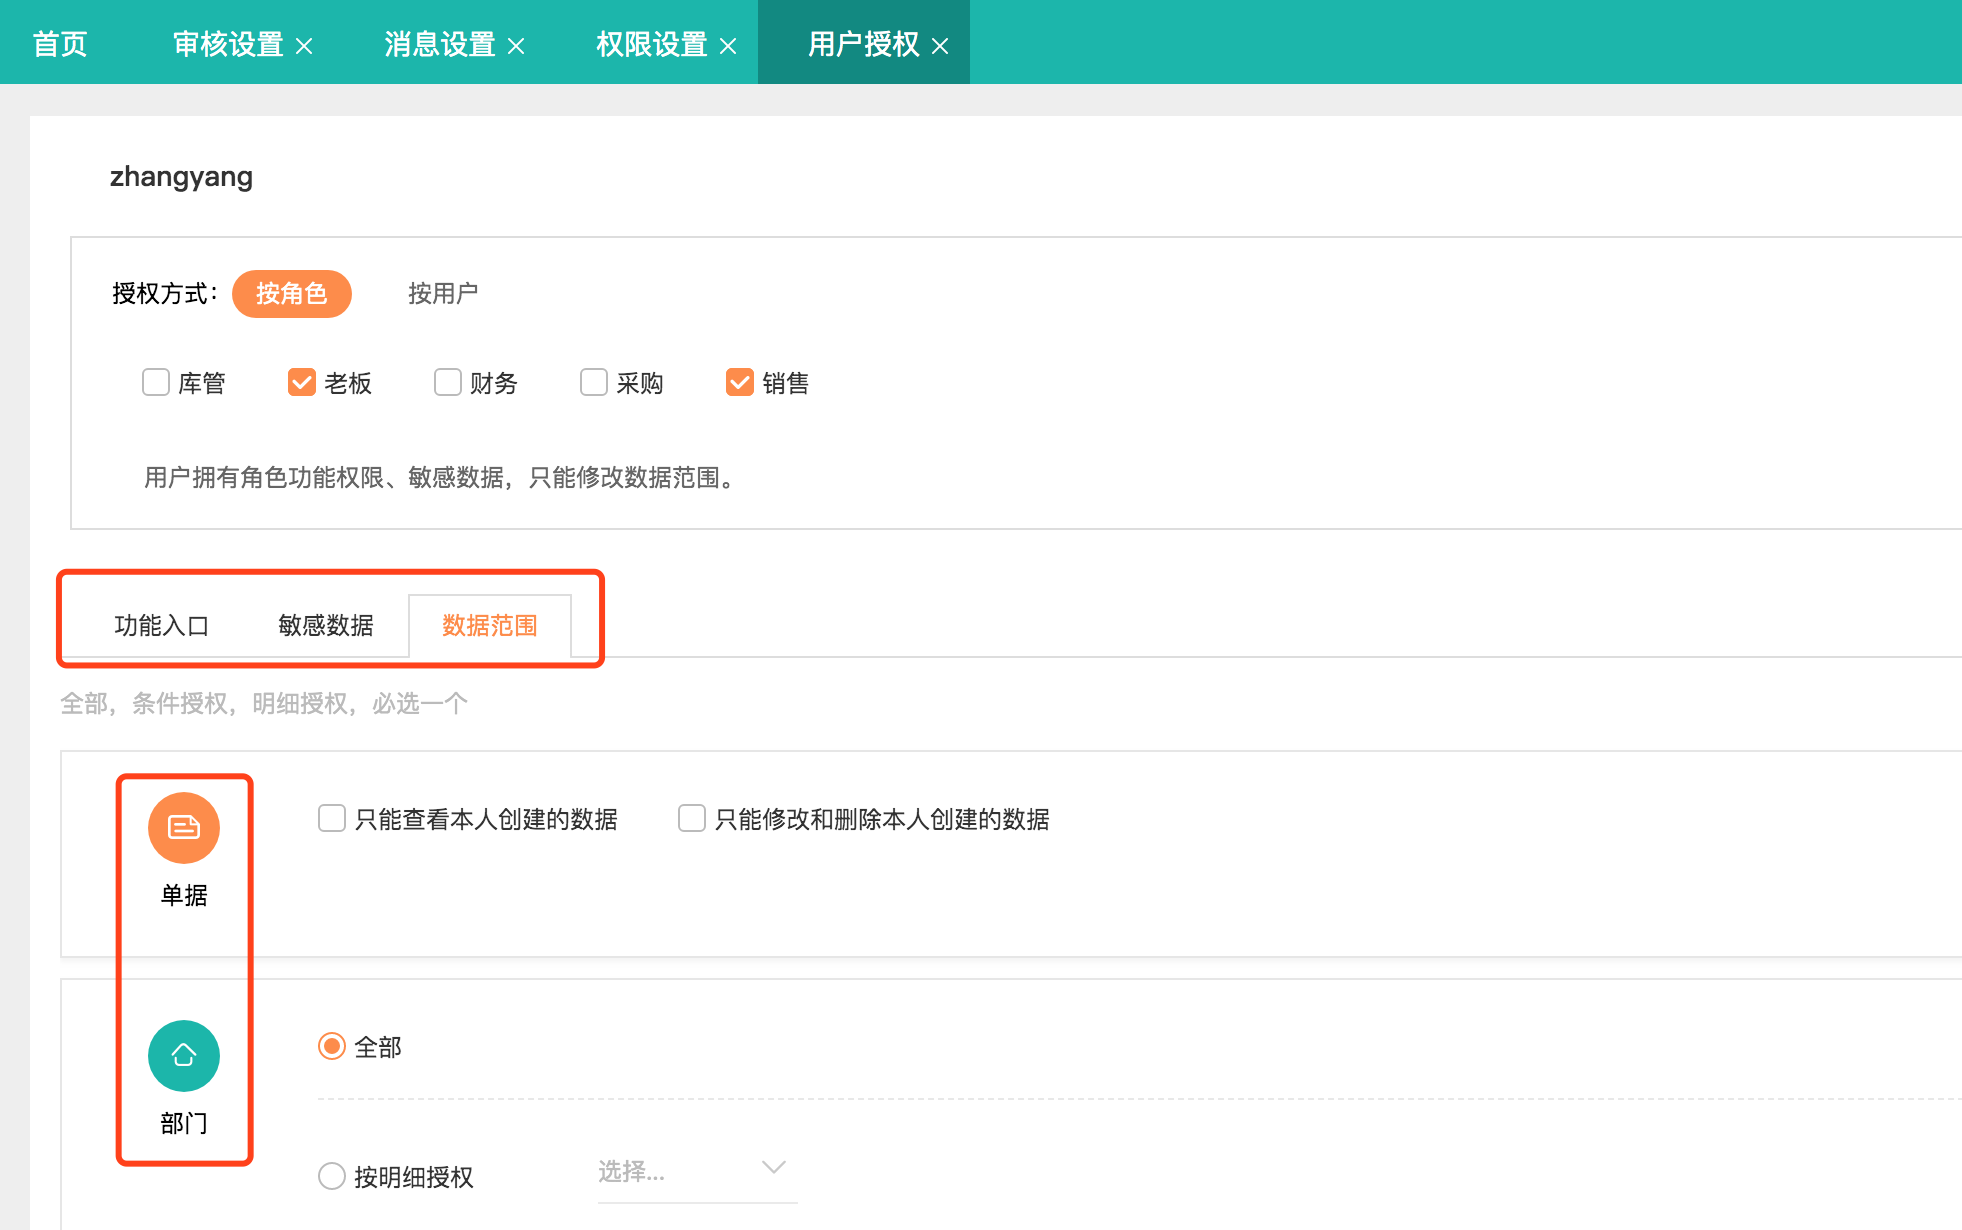Enable 只能查看本人创建的数据 checkbox
The height and width of the screenshot is (1230, 1962).
click(329, 818)
